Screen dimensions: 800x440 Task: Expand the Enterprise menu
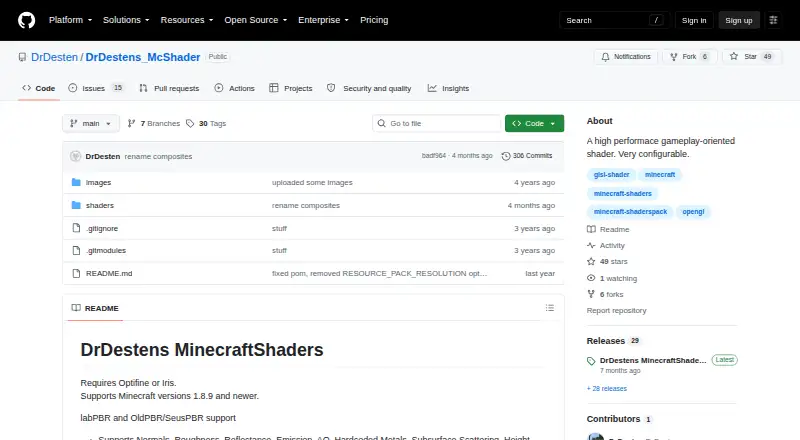[323, 20]
